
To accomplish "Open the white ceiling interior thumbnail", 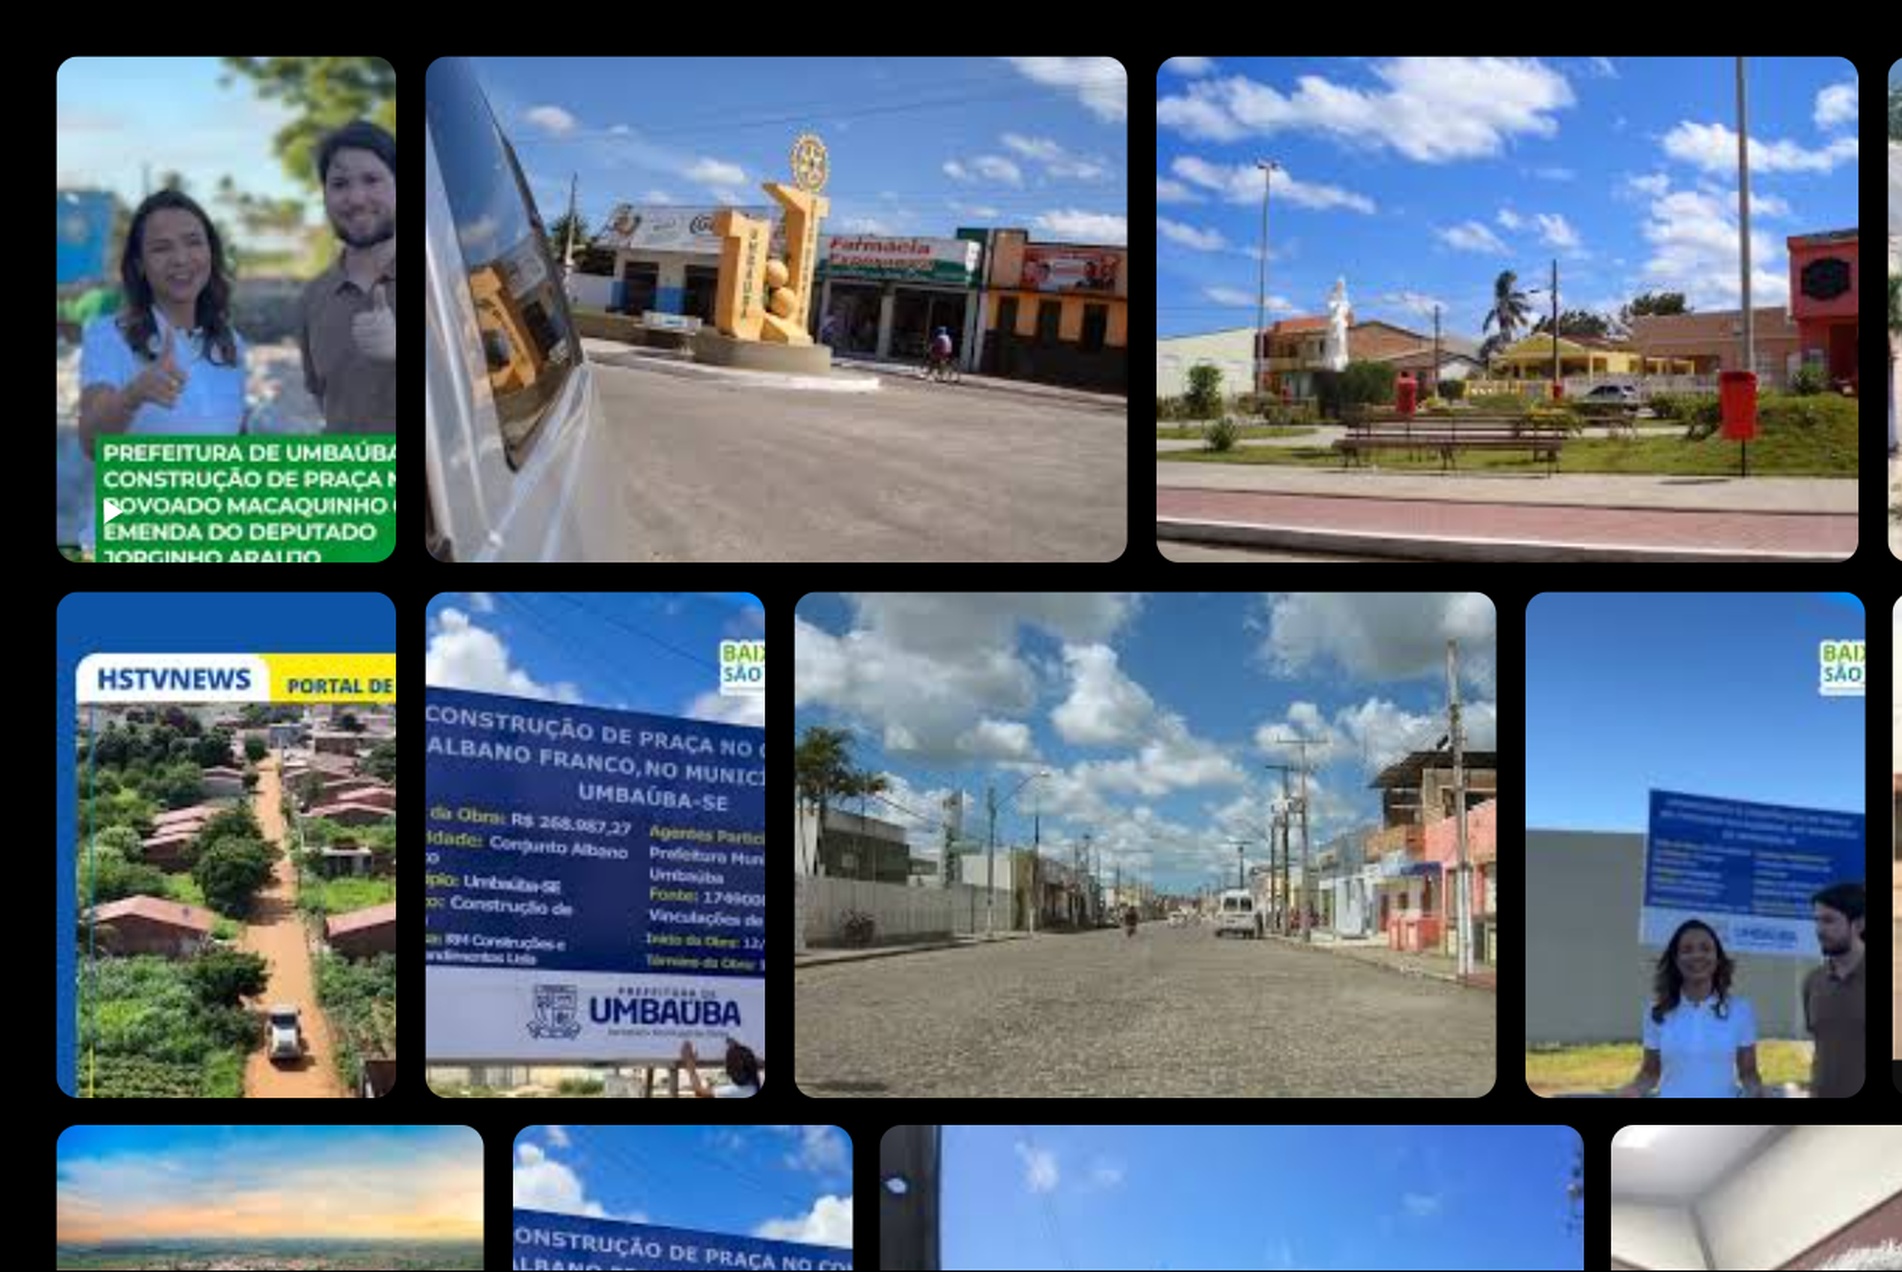I will tap(1755, 1198).
